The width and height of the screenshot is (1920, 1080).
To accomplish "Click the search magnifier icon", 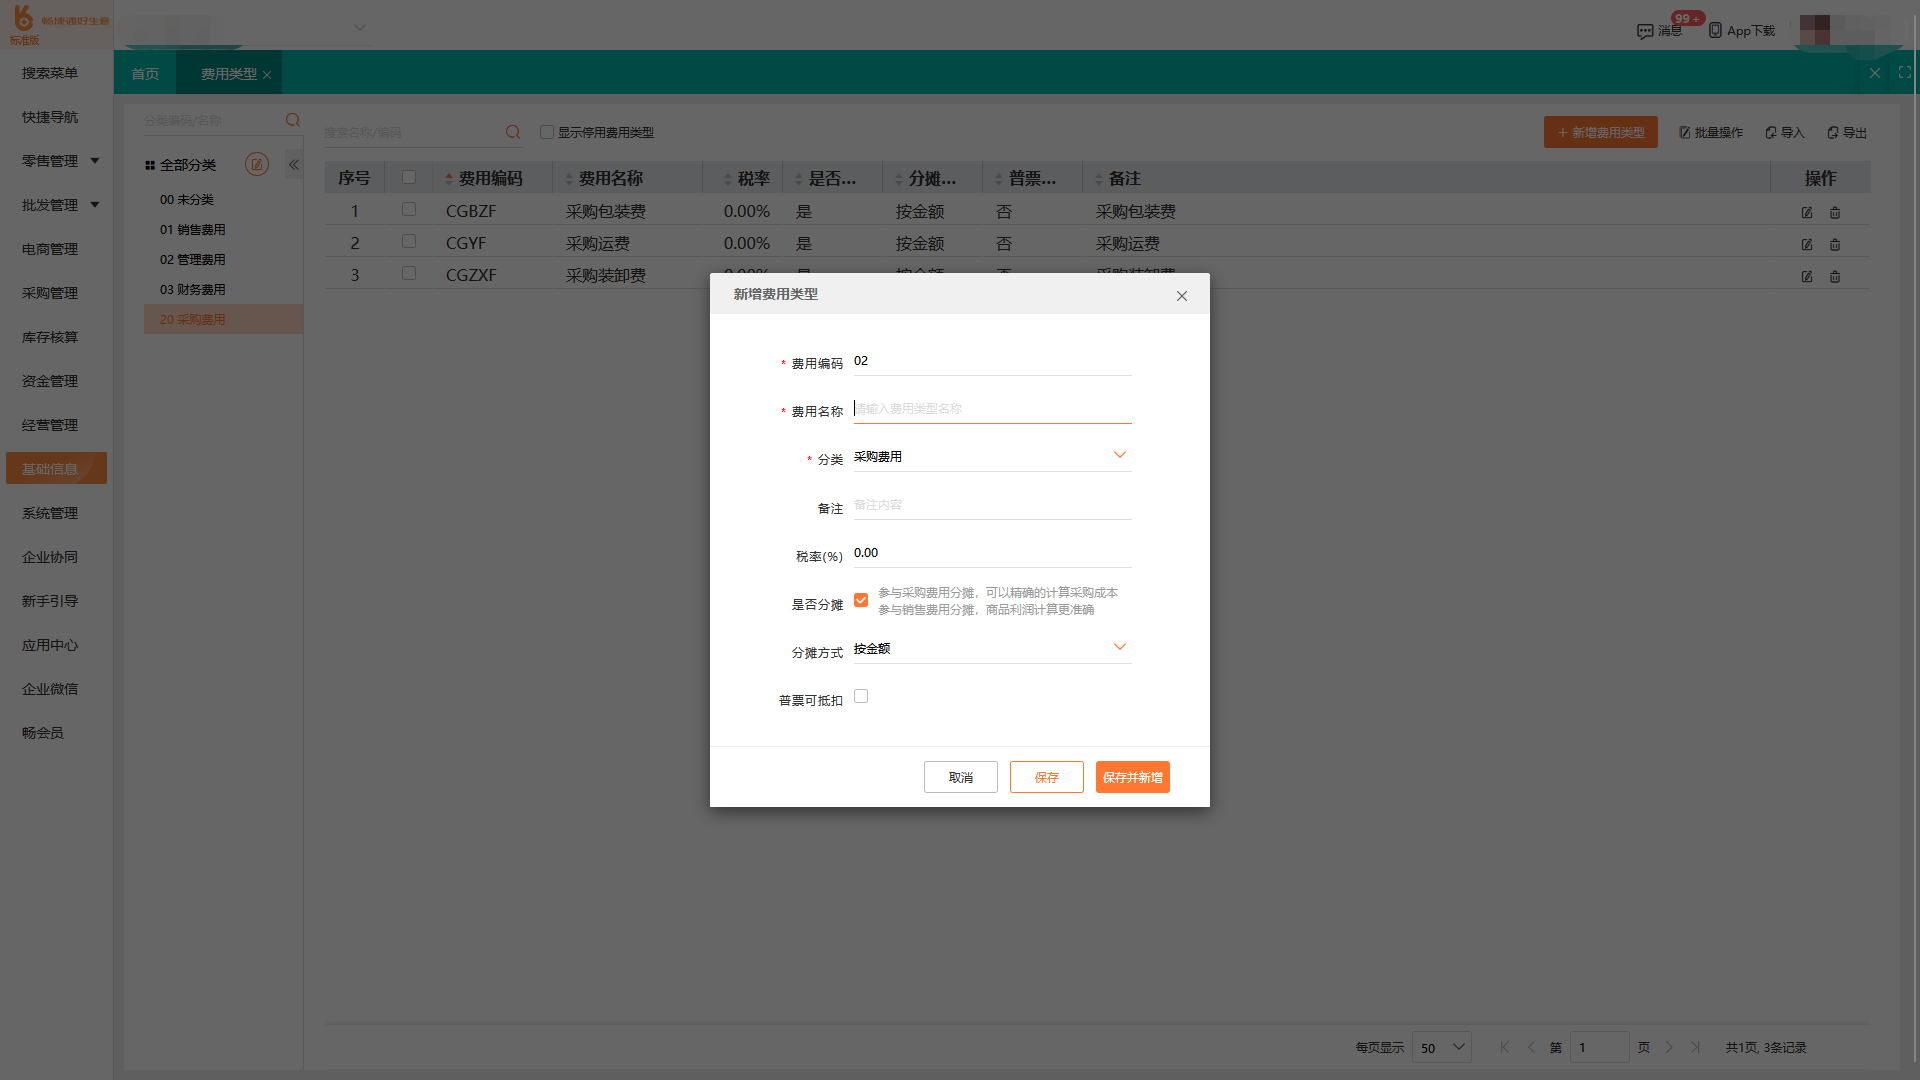I will pos(294,120).
